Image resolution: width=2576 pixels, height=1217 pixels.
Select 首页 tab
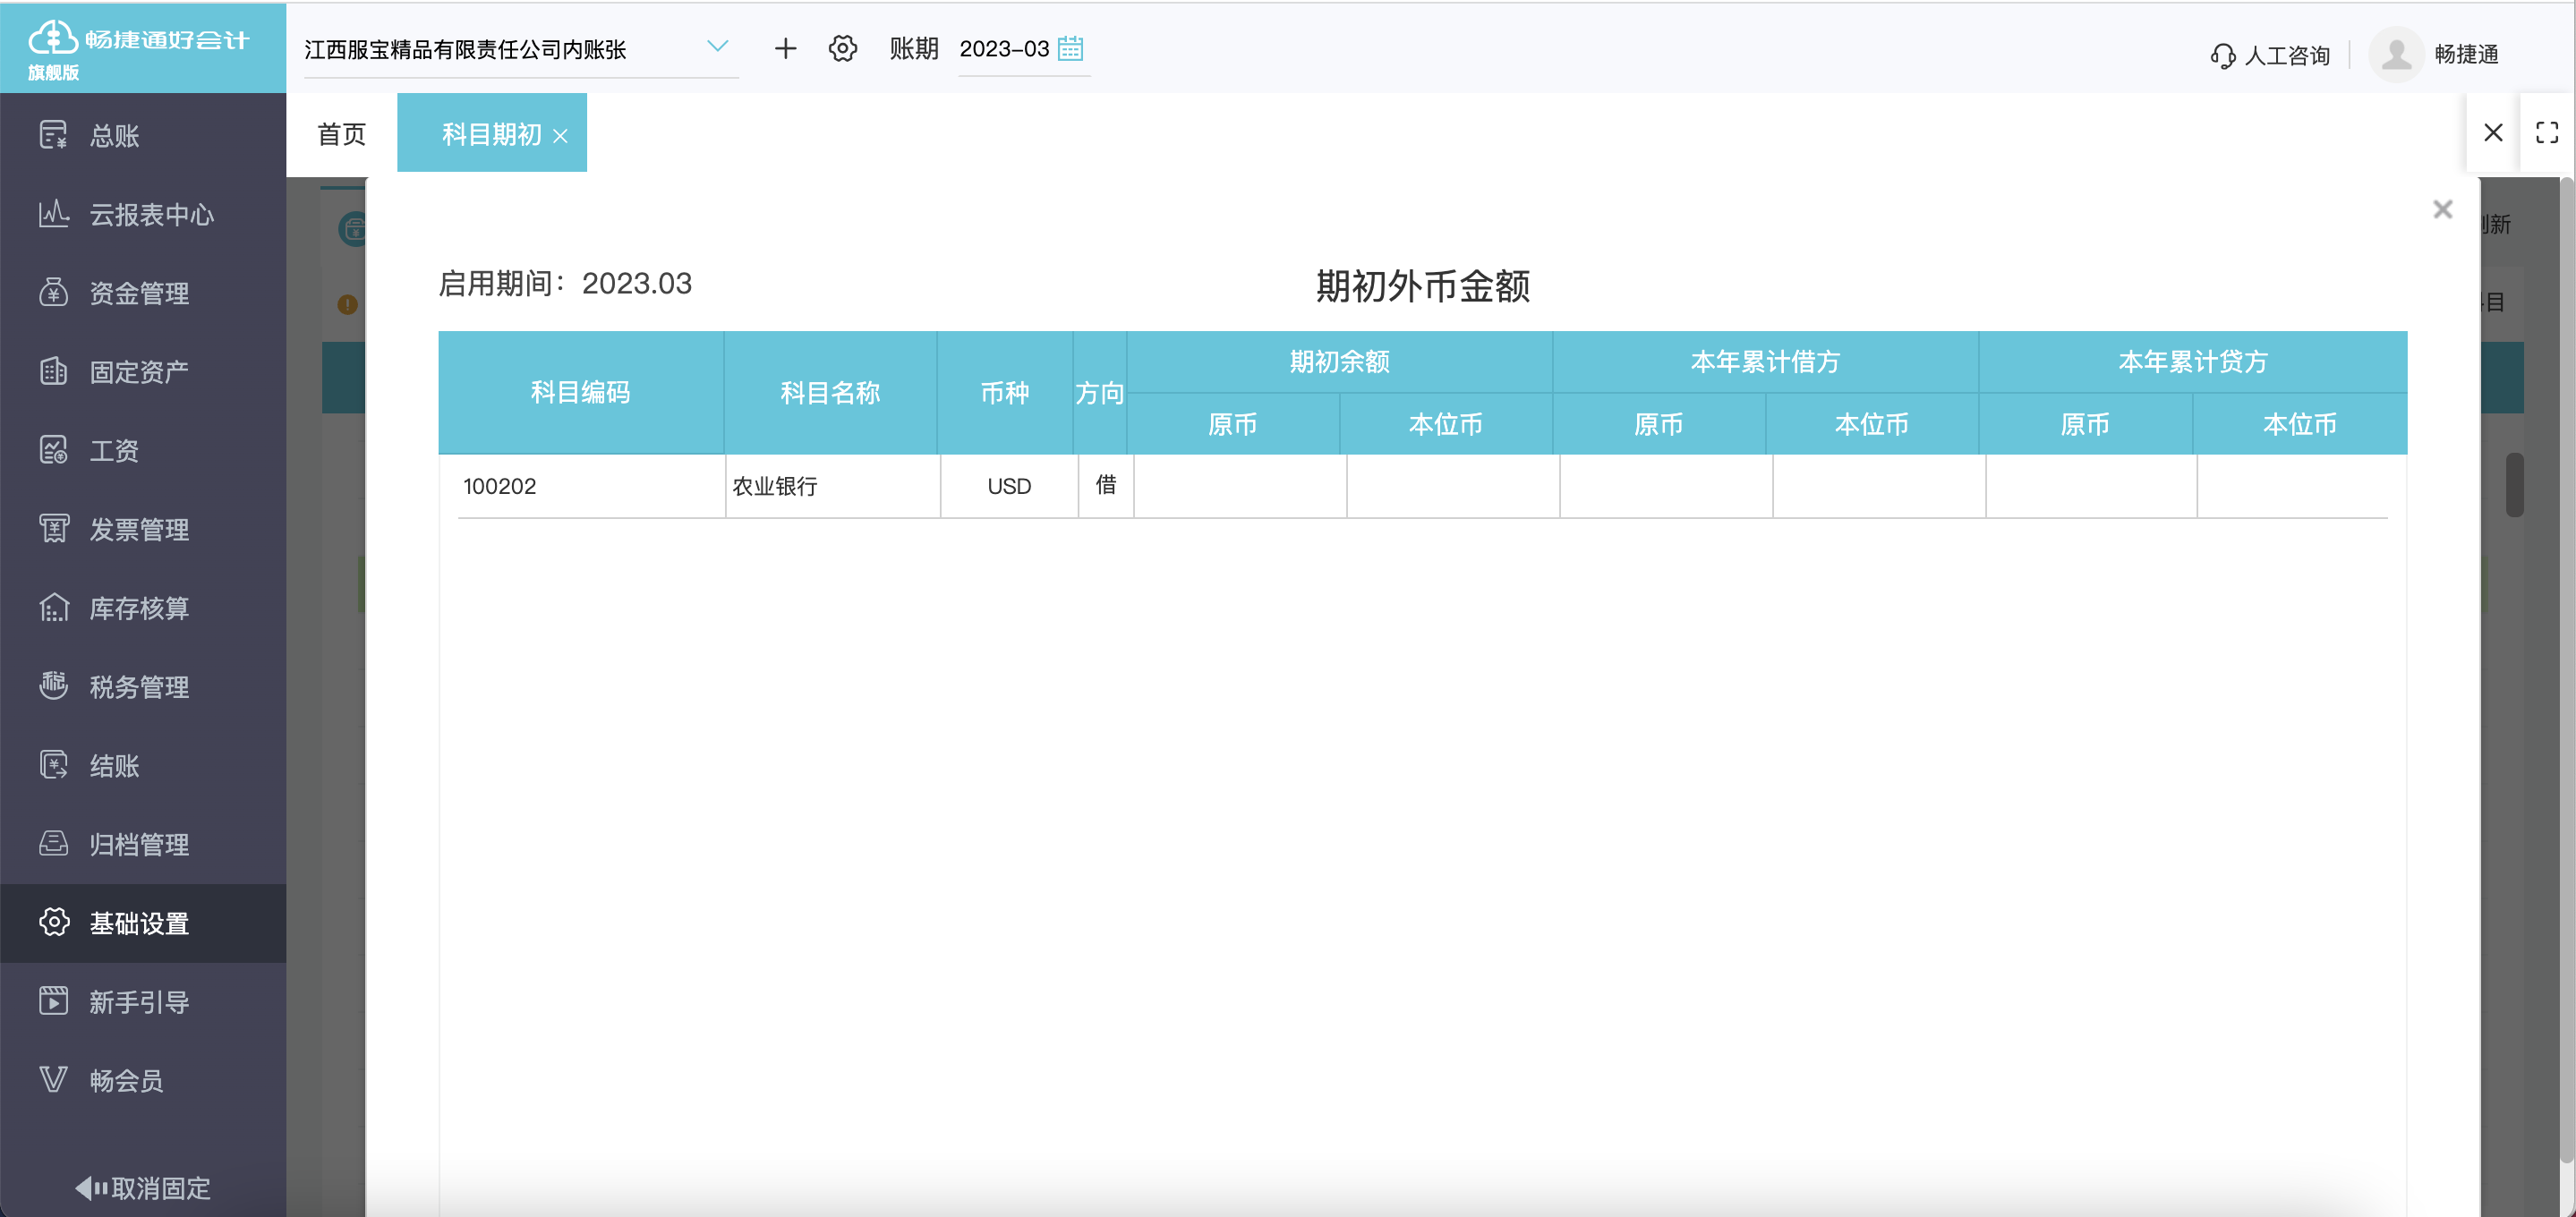click(x=342, y=134)
